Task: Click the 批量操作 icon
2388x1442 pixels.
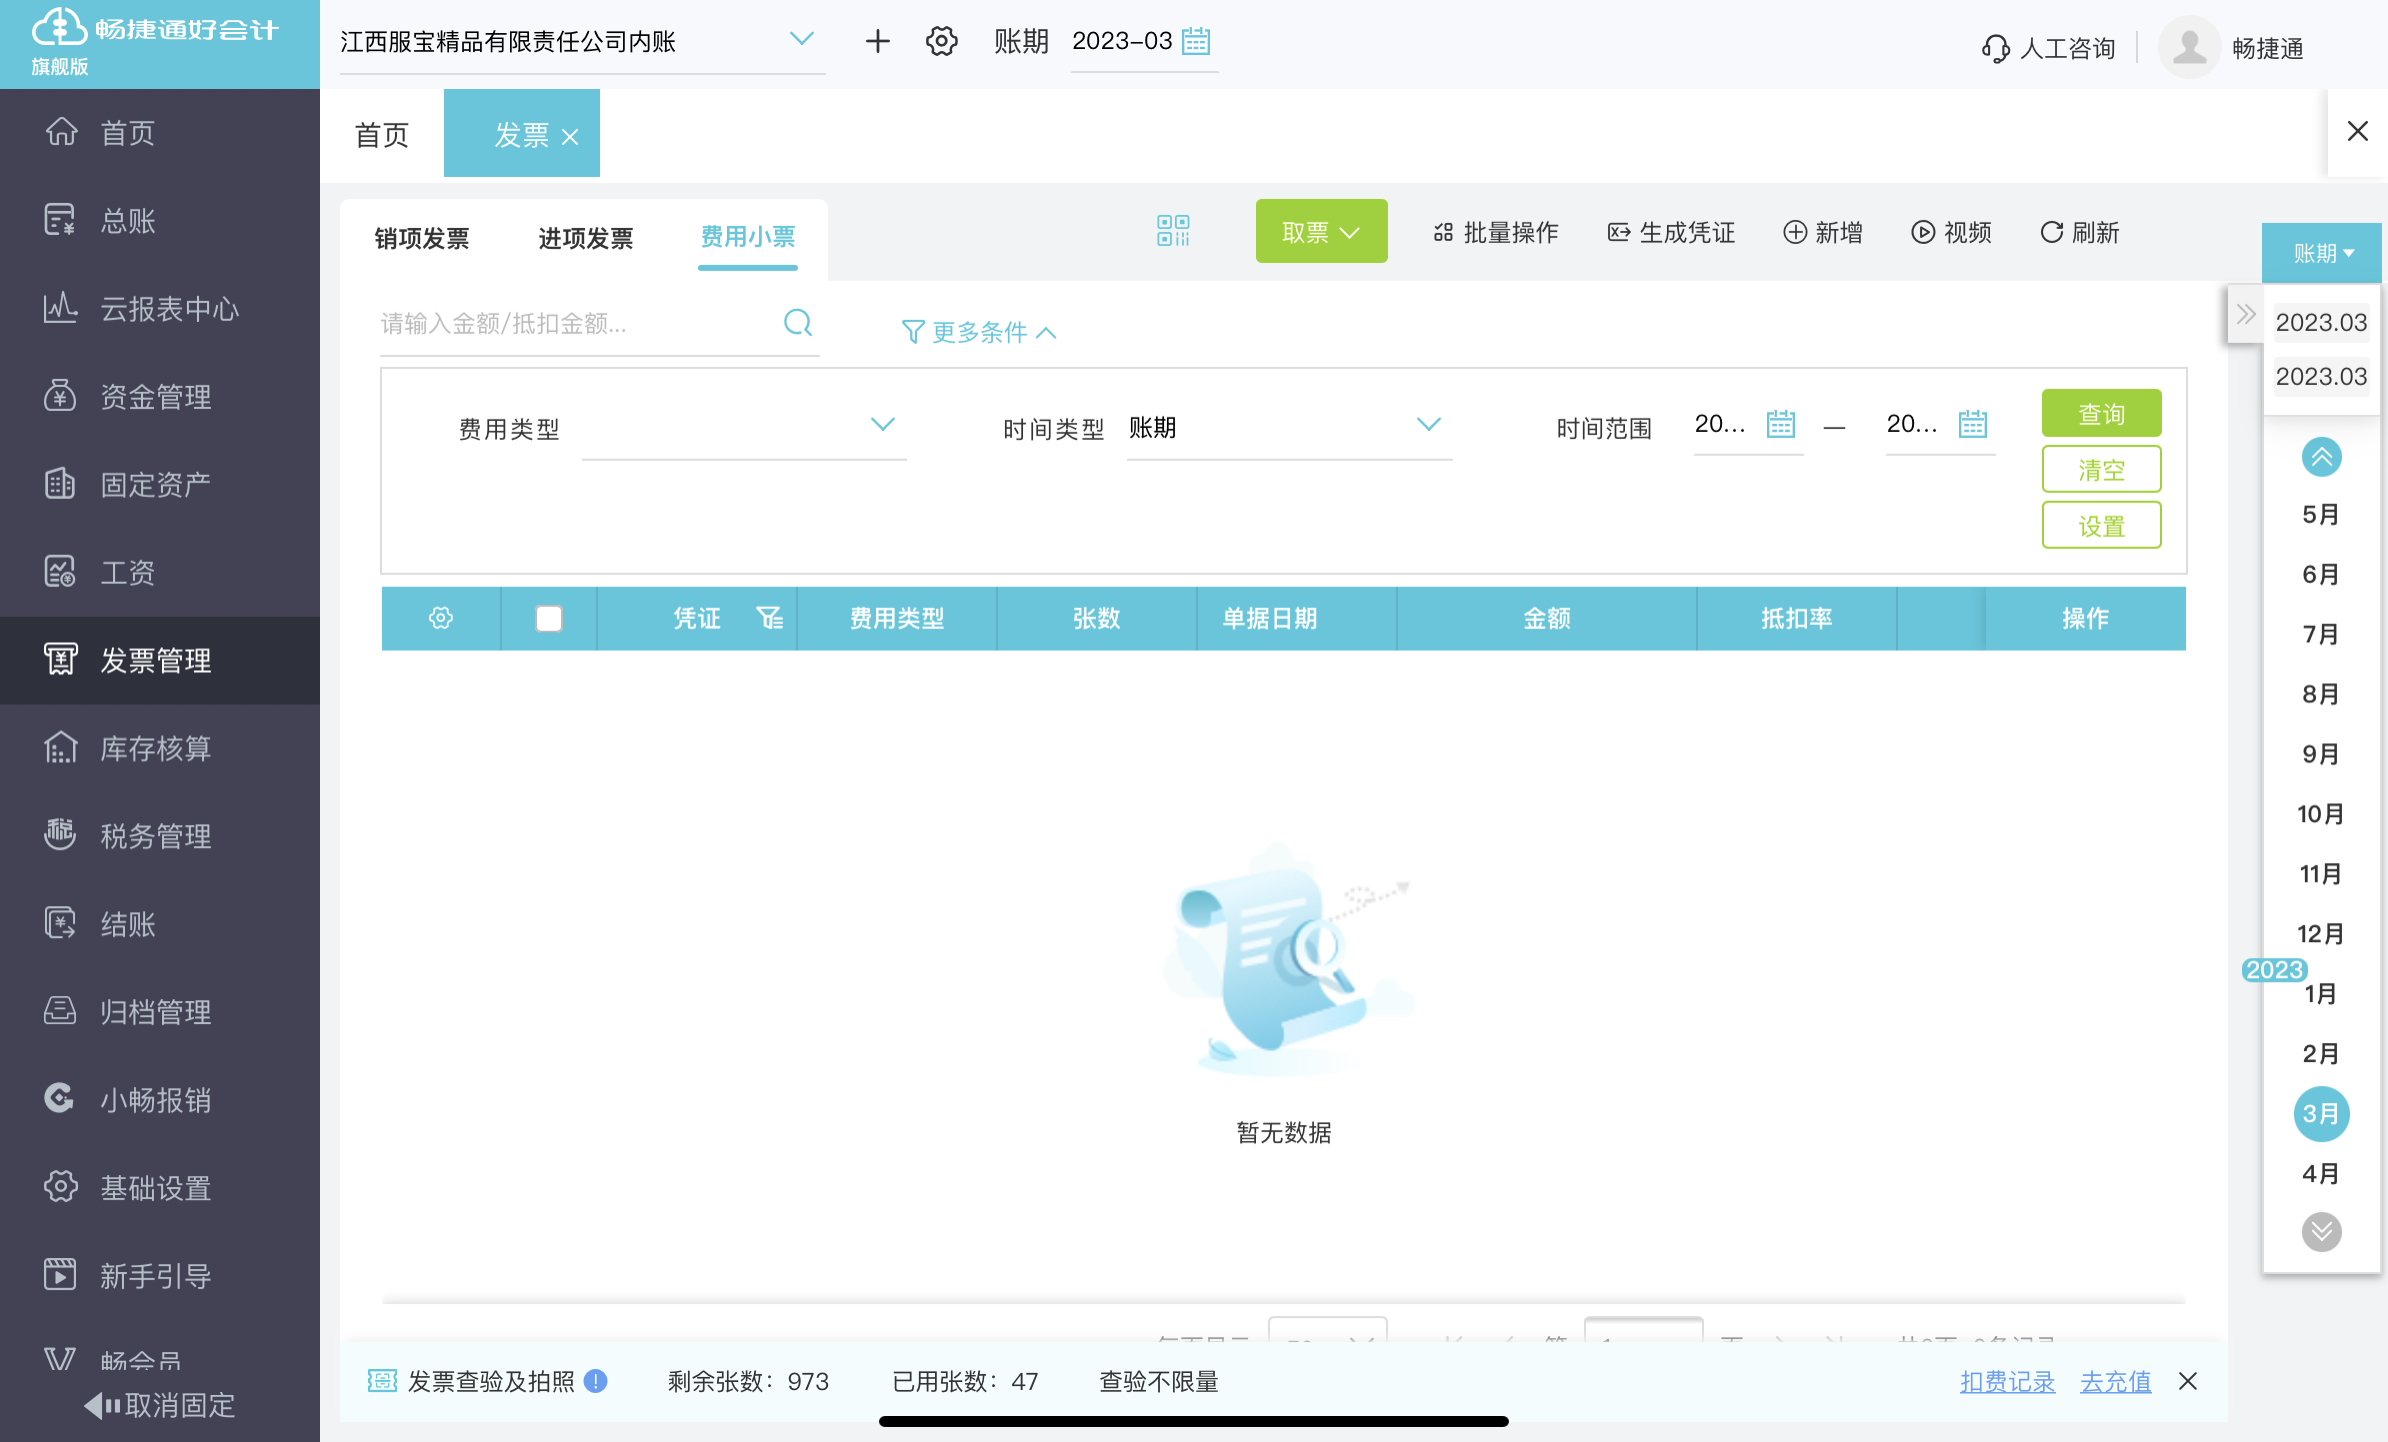Action: point(1436,230)
